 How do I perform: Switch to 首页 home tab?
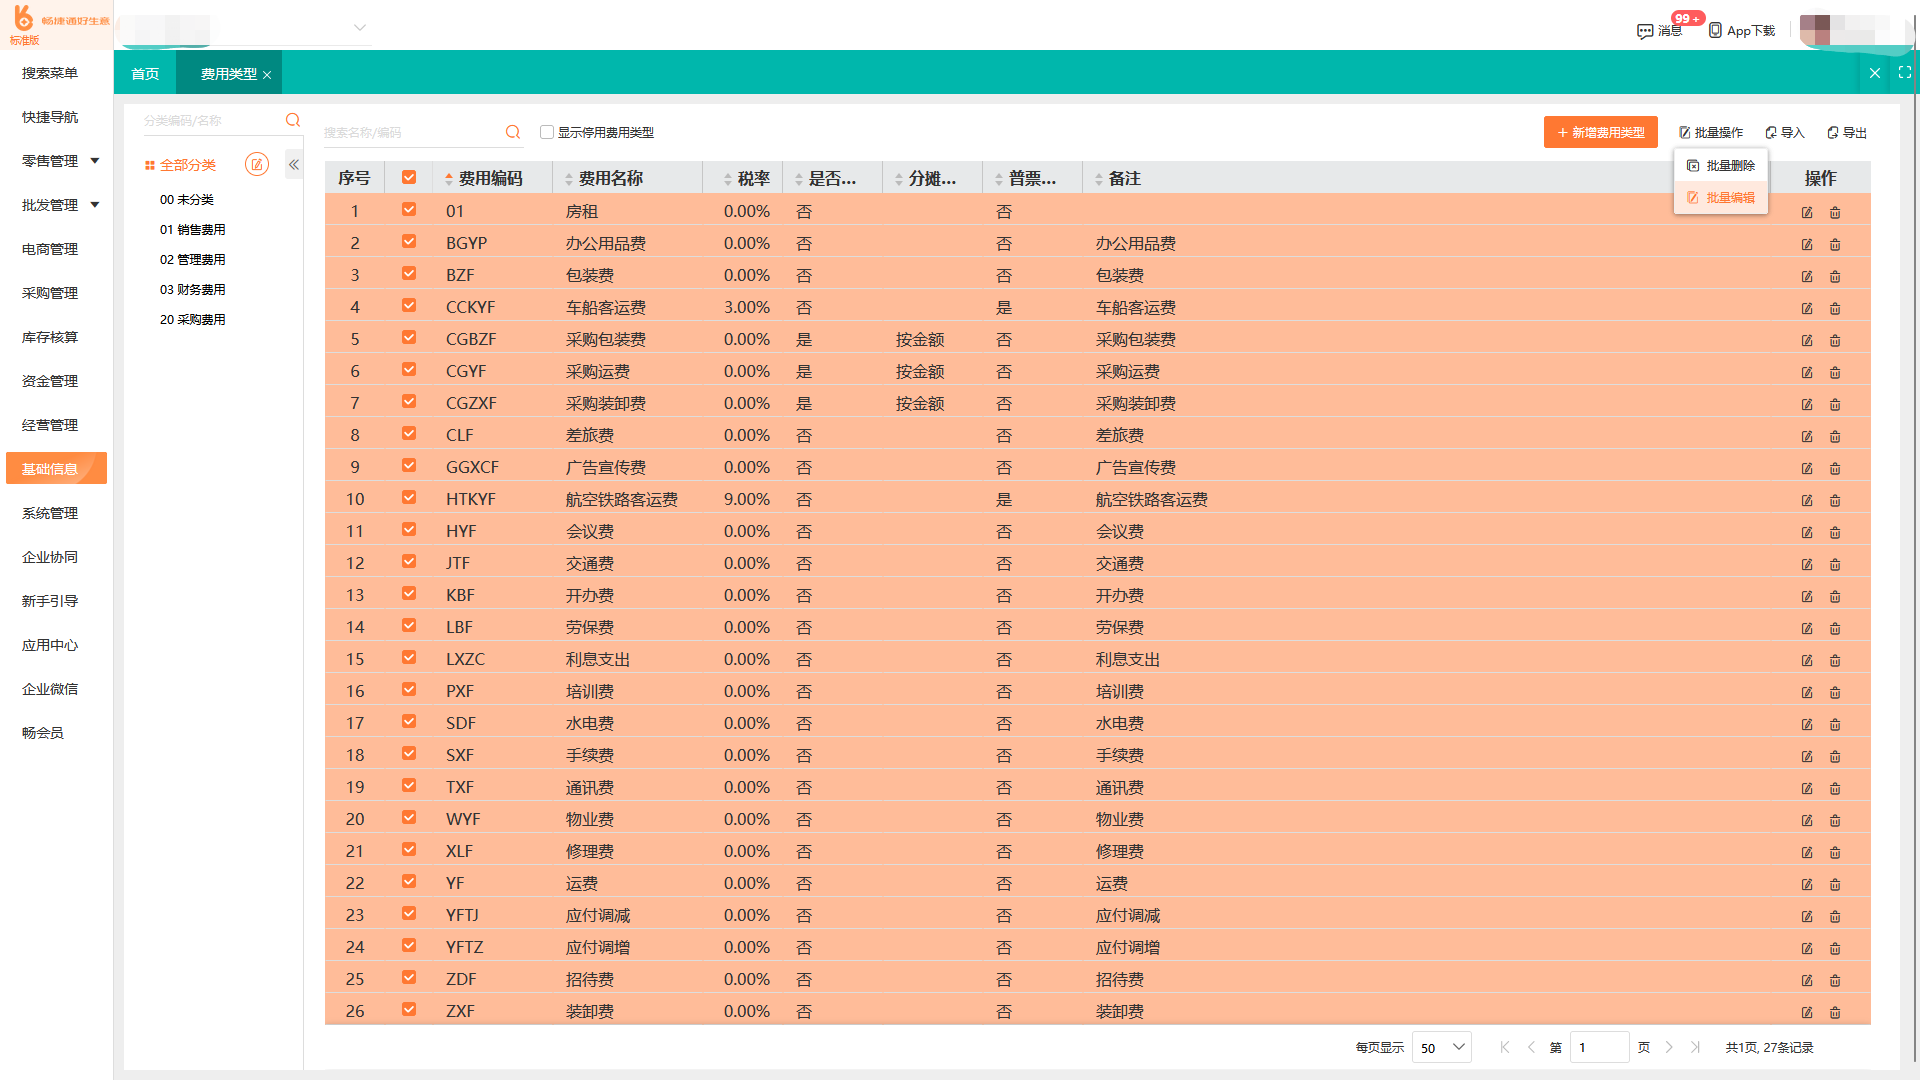(144, 73)
